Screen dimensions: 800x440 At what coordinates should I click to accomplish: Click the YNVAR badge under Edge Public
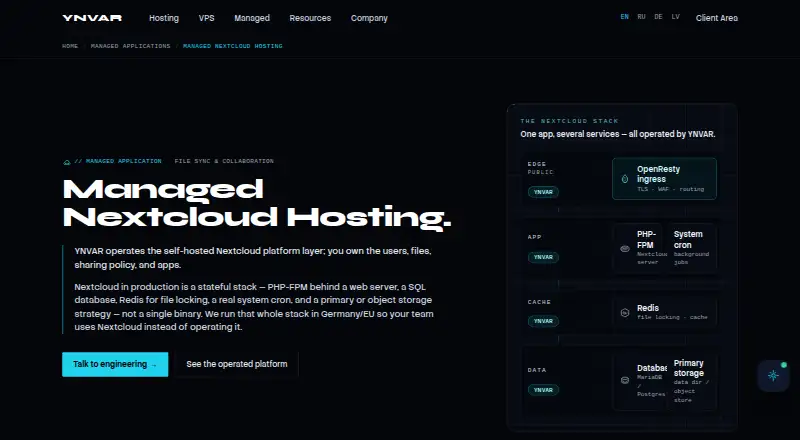pyautogui.click(x=543, y=192)
